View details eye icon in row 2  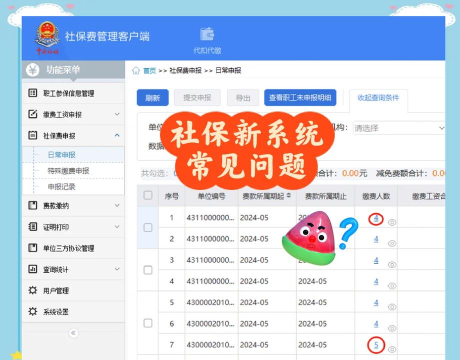pyautogui.click(x=392, y=243)
